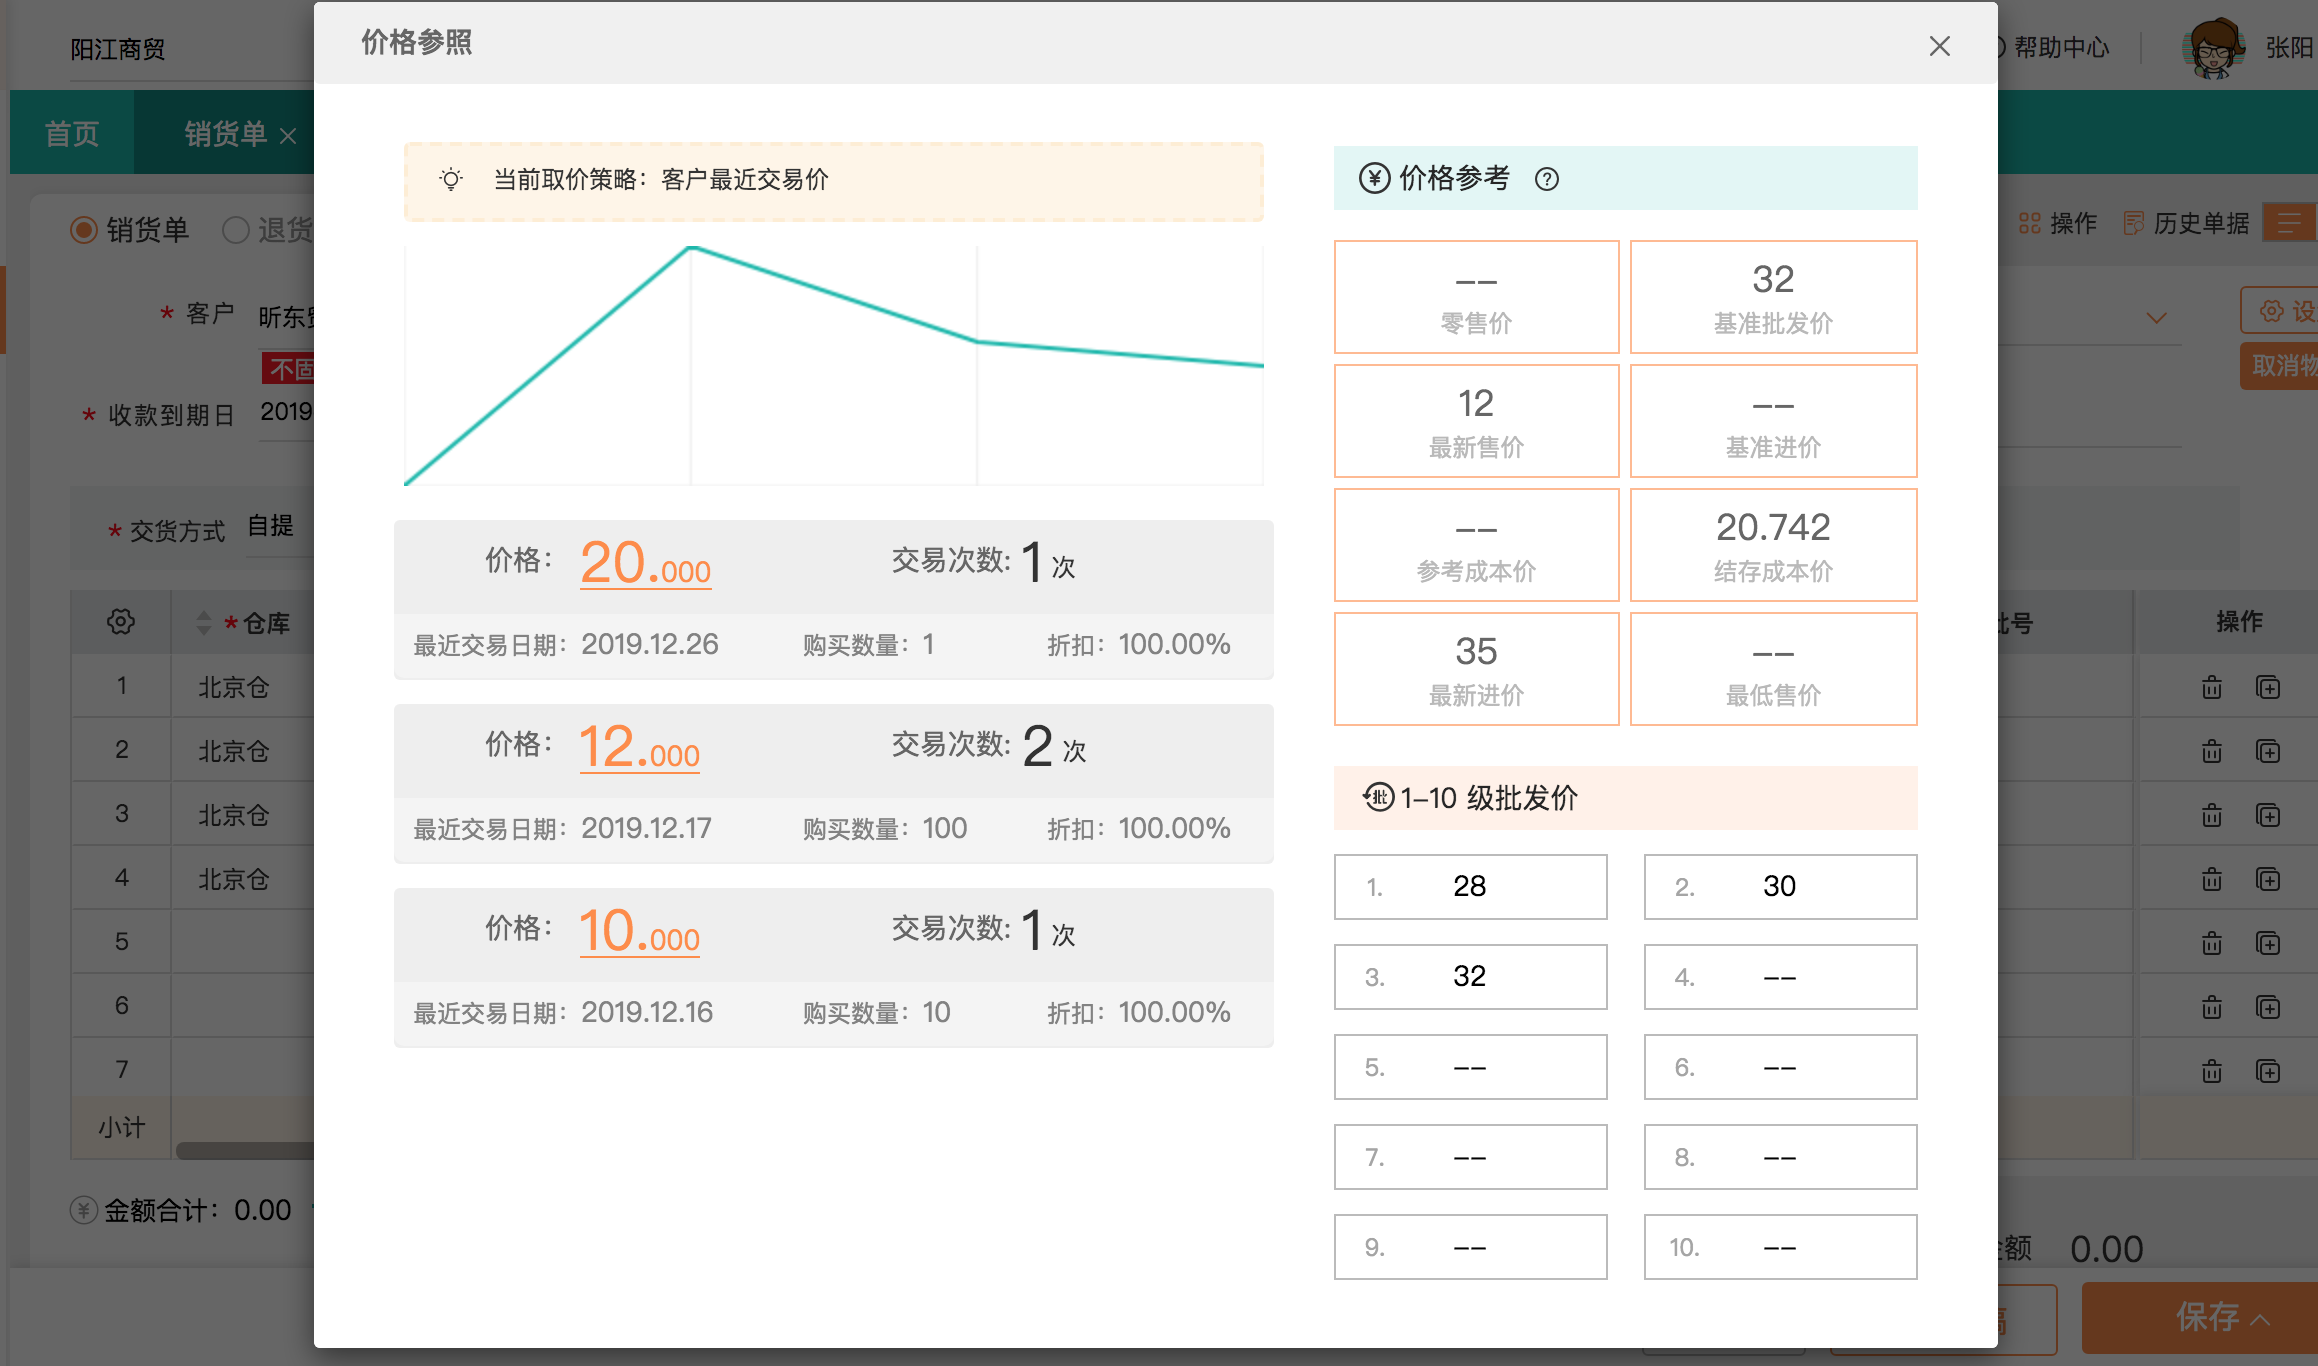The height and width of the screenshot is (1366, 2318).
Task: Click price 10.000 dated 2019.12.16
Action: point(642,935)
